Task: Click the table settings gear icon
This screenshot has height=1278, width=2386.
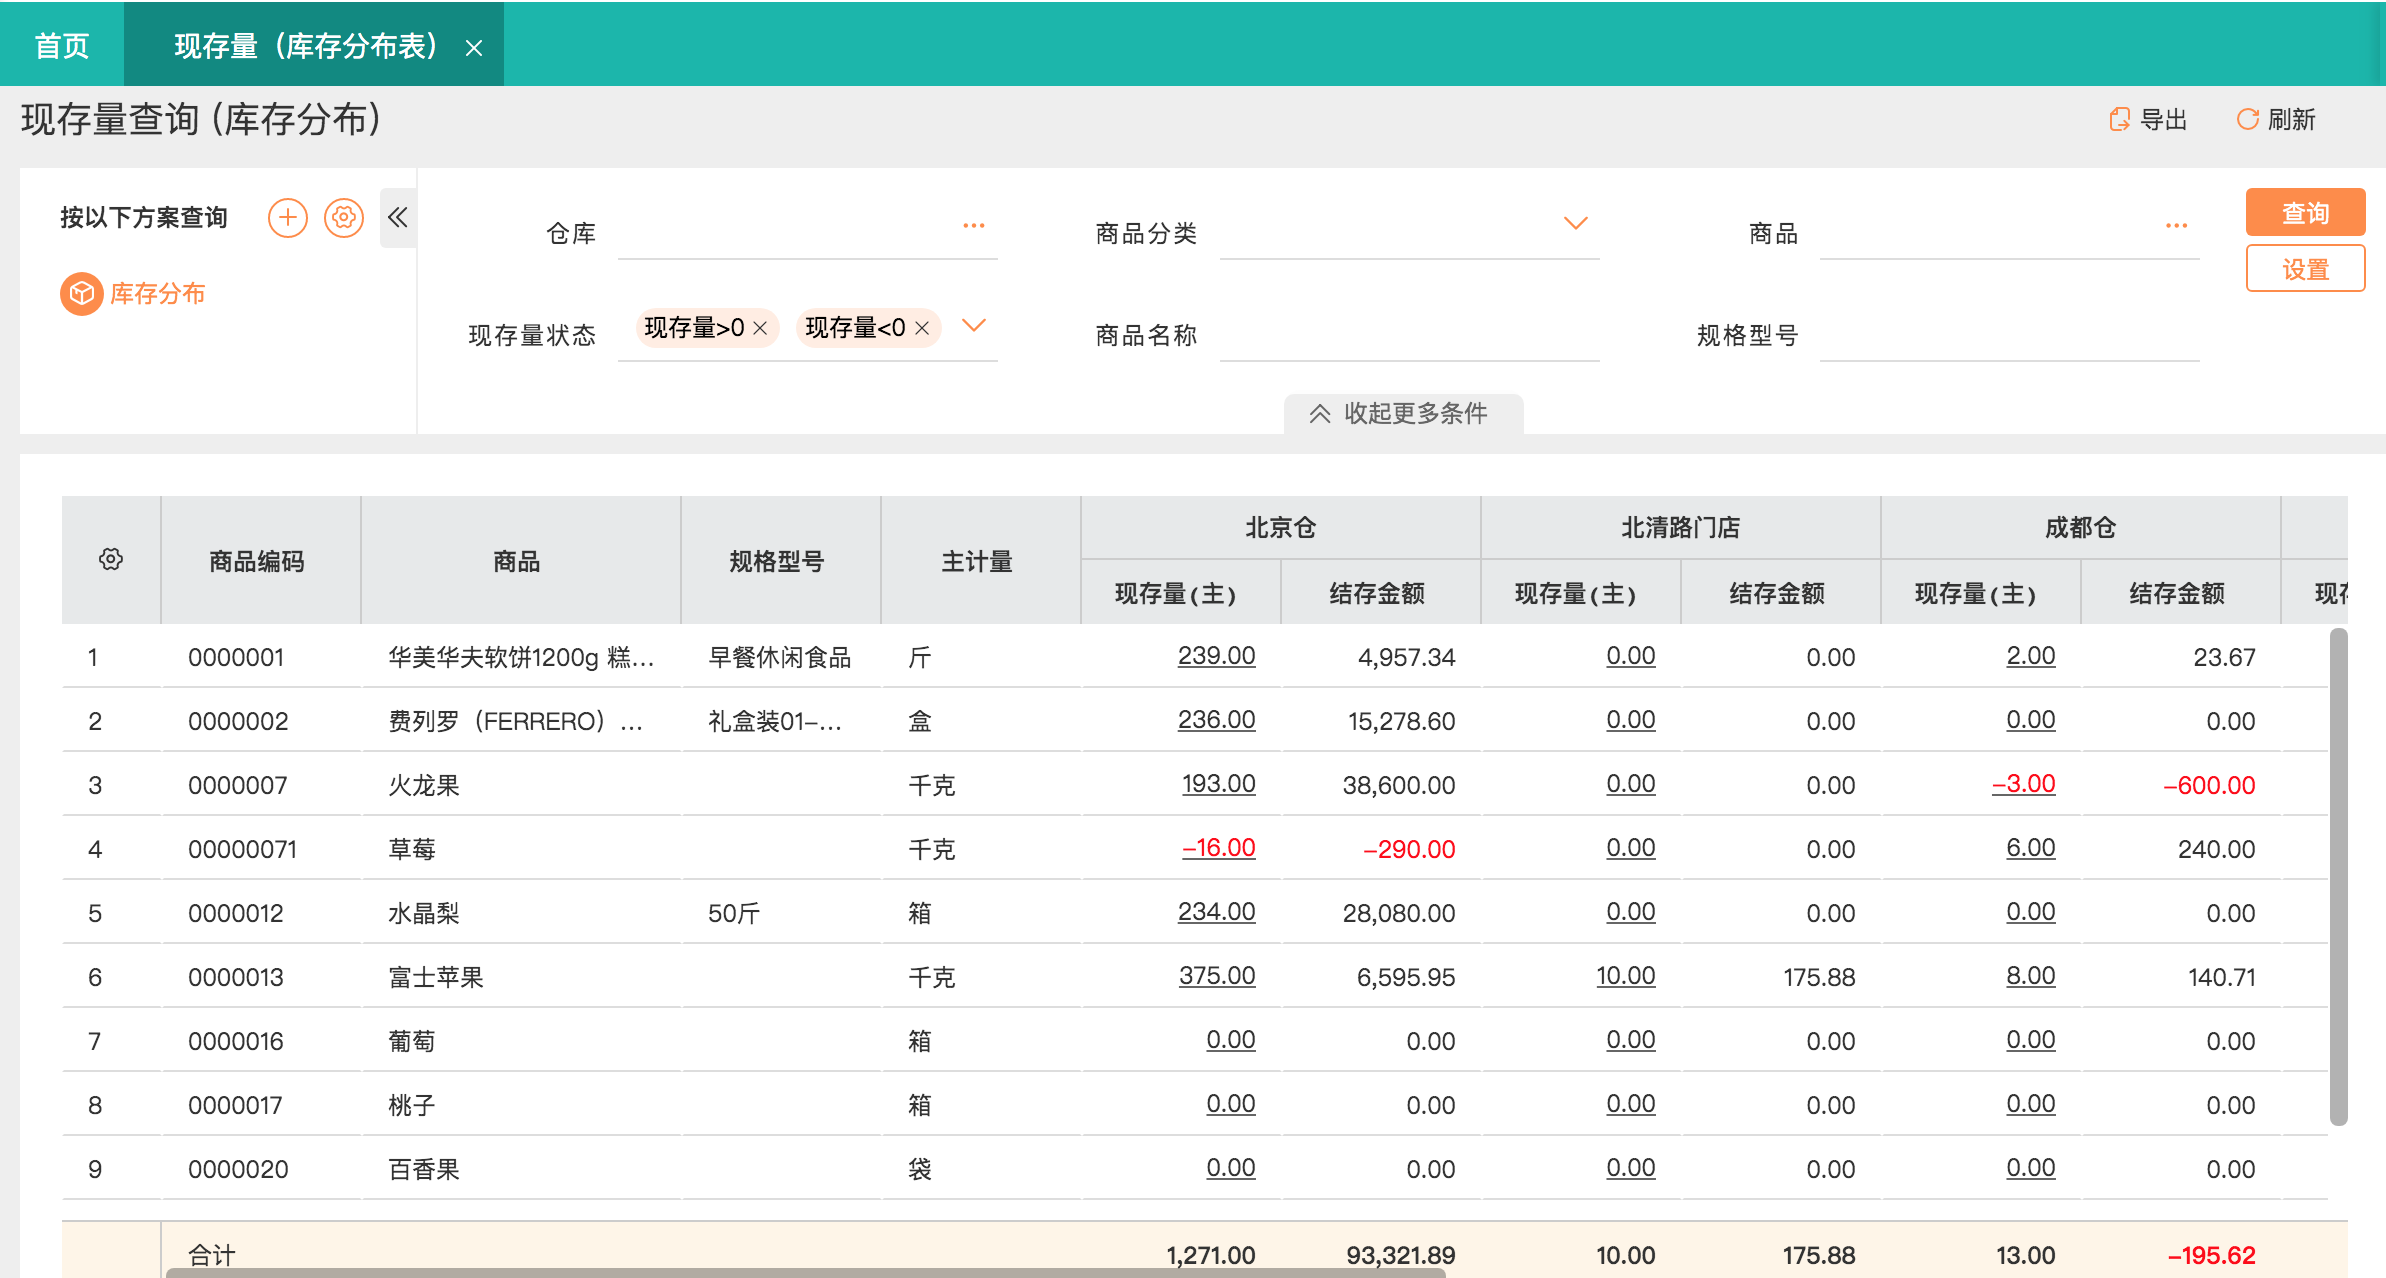Action: (110, 559)
